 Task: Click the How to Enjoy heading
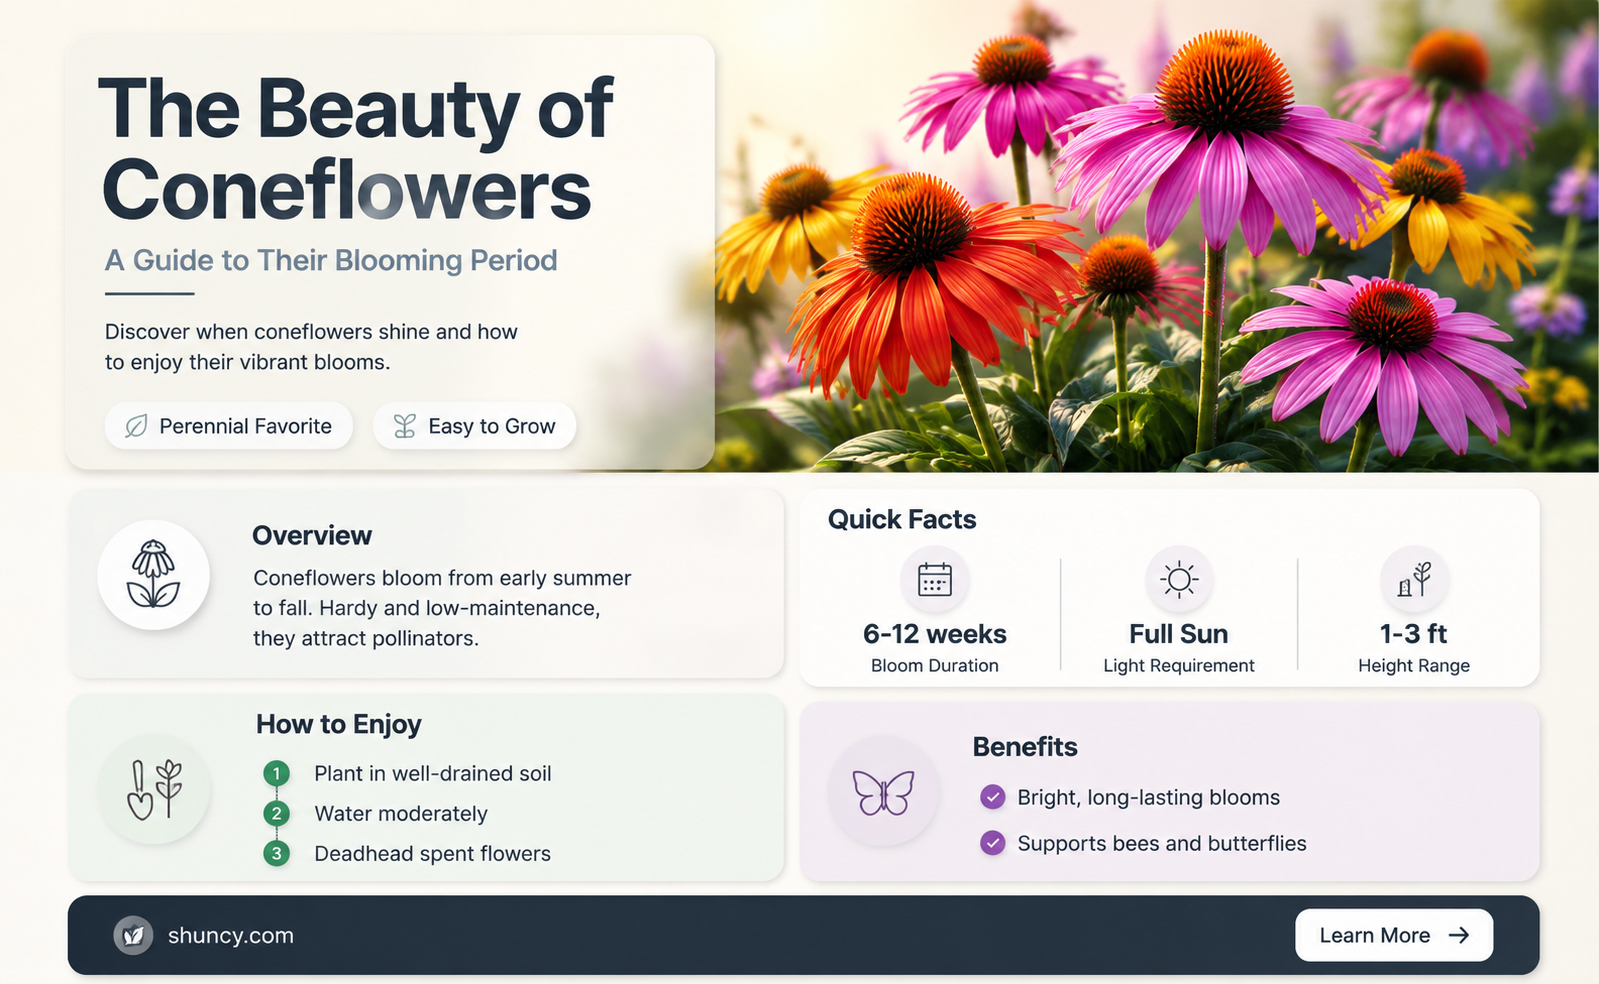339,724
